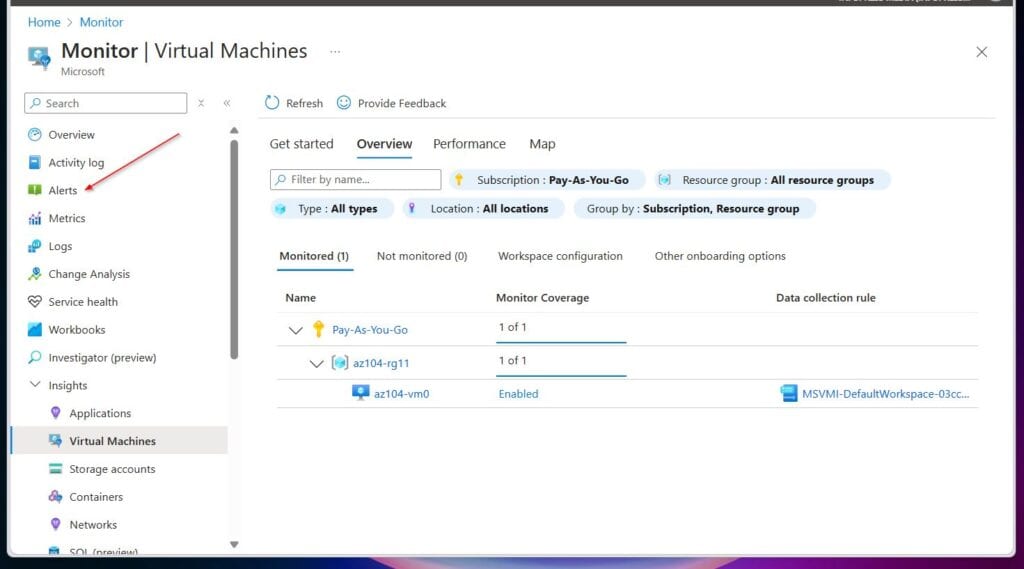
Task: Click the Data collection rule column header
Action: [825, 298]
